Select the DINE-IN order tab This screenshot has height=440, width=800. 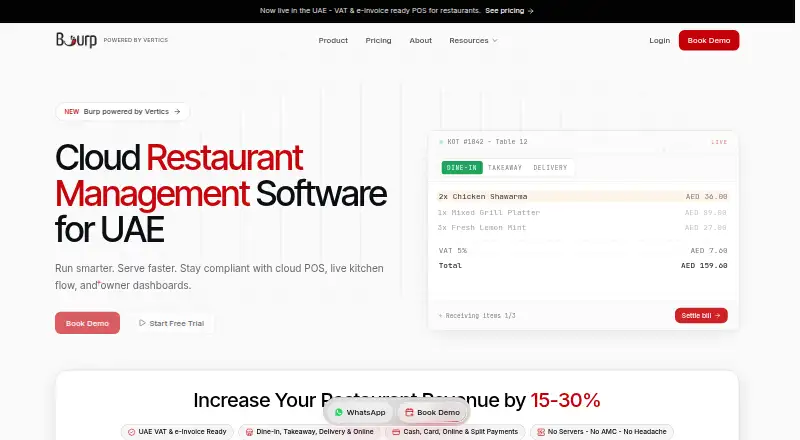462,167
